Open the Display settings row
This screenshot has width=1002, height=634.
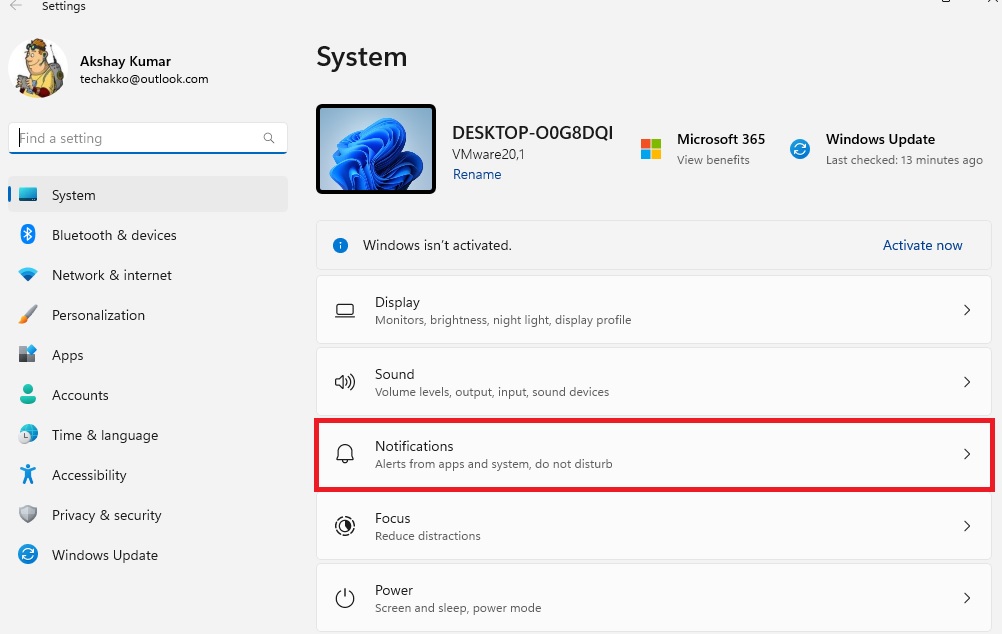[654, 310]
